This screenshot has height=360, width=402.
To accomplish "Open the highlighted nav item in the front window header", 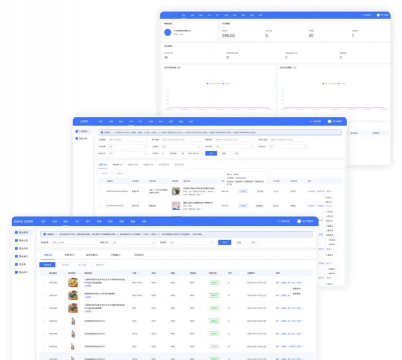I will (66, 221).
